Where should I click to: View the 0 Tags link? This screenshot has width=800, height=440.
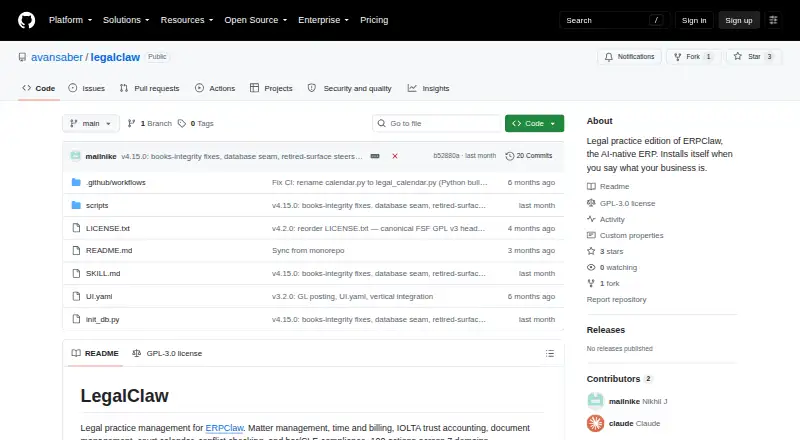pos(196,124)
